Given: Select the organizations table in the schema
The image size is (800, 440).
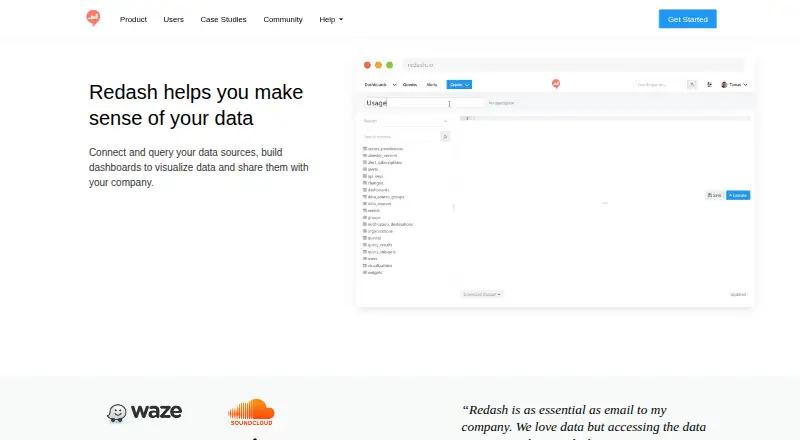Looking at the screenshot, I should click(378, 231).
